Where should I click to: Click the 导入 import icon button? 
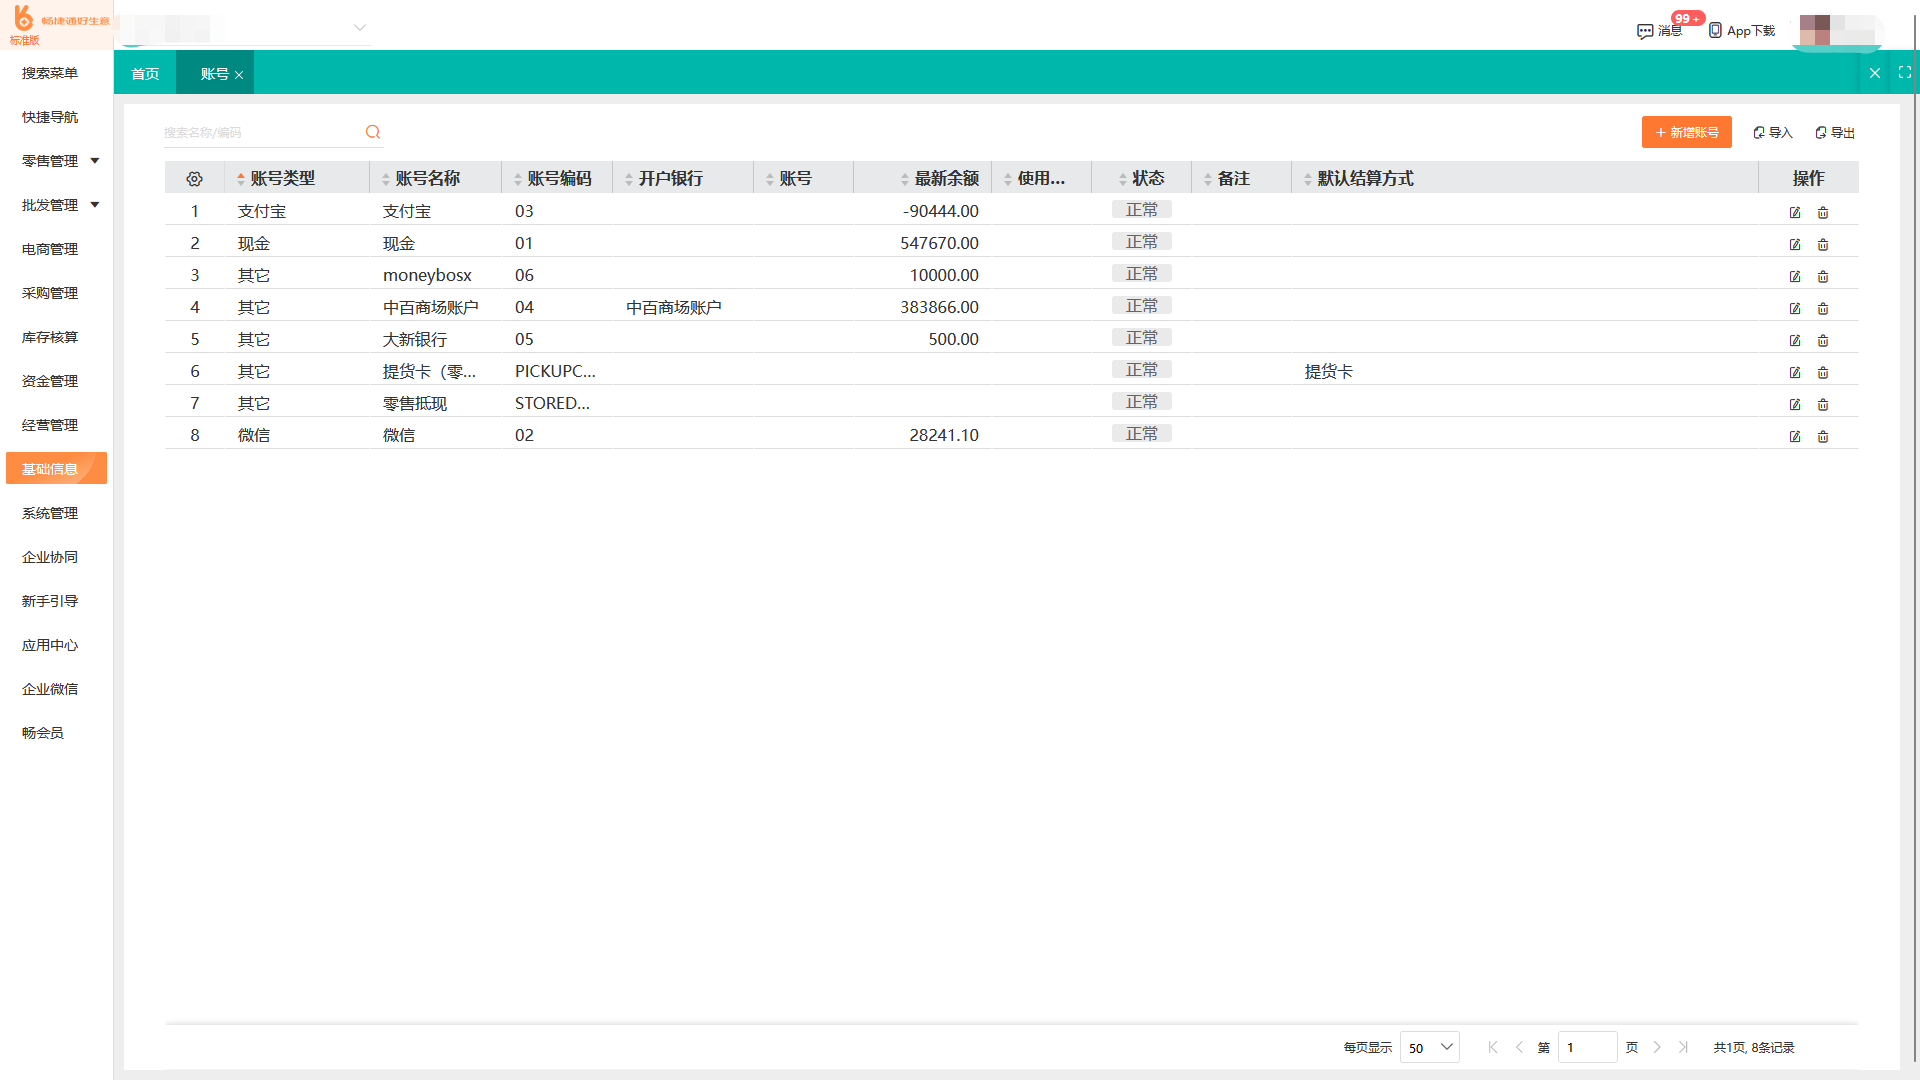pos(1774,132)
